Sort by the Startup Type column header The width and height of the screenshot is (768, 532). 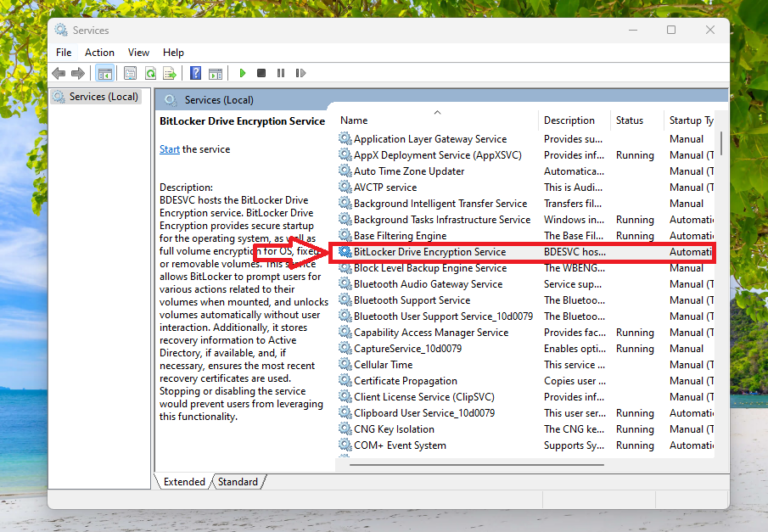[691, 121]
